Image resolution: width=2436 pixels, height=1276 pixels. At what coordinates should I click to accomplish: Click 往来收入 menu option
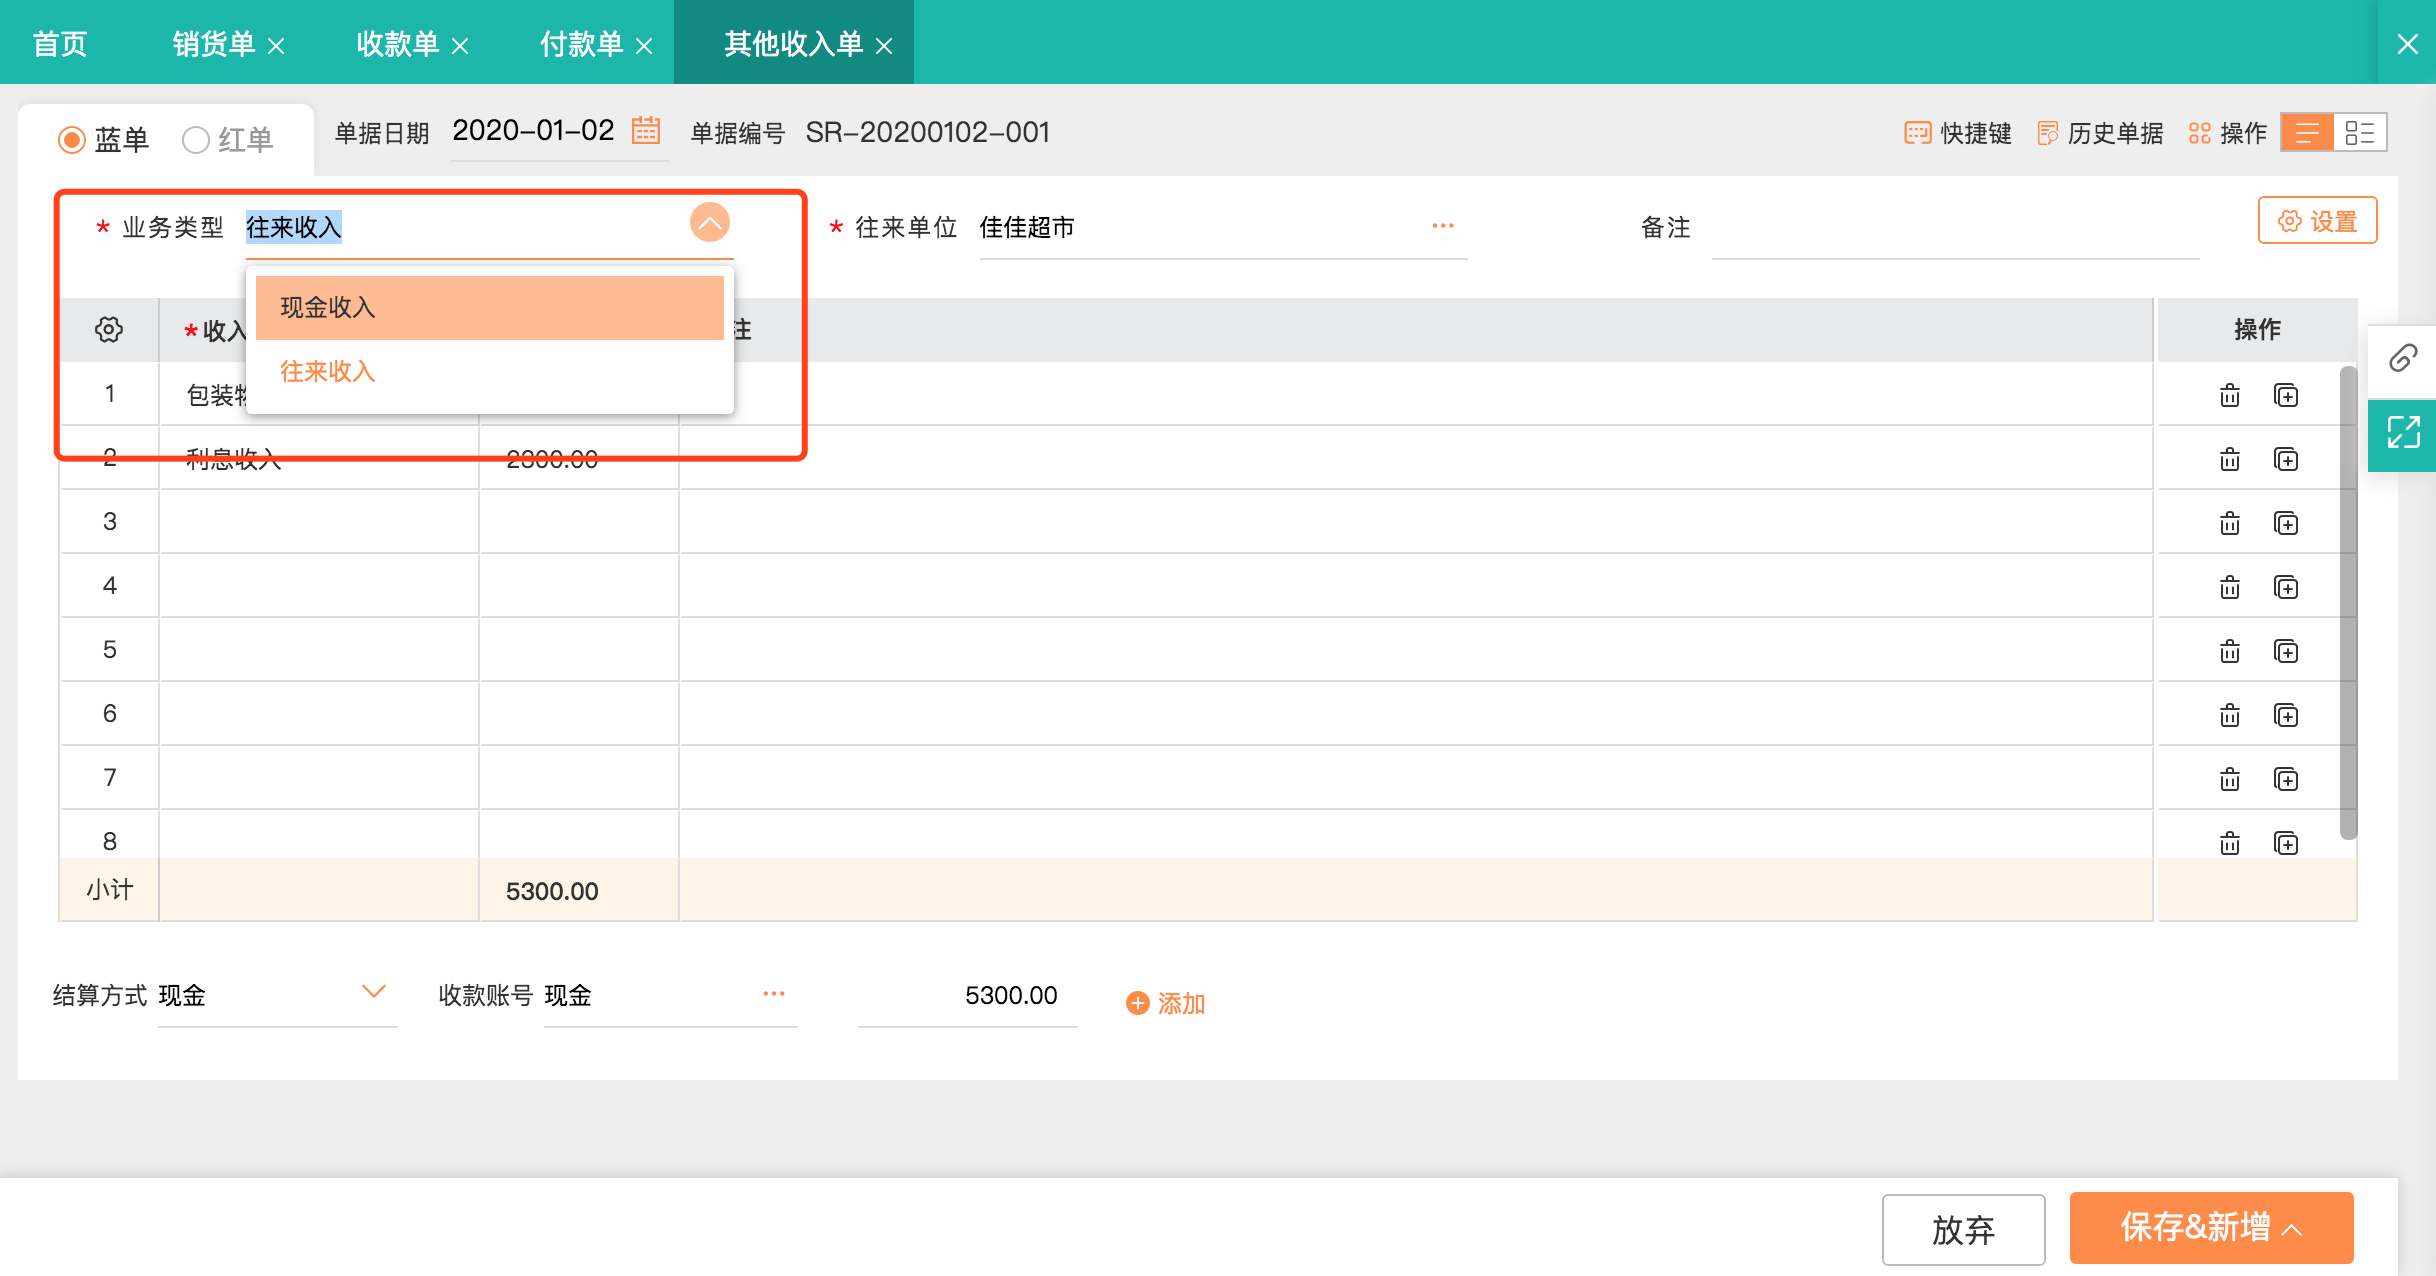tap(327, 371)
